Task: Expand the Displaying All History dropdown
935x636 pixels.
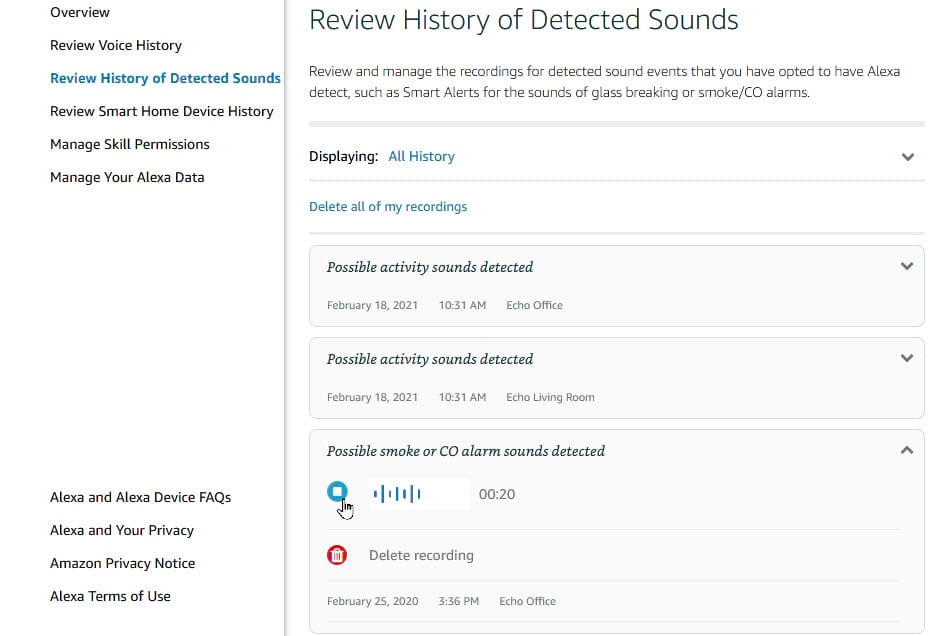Action: coord(907,157)
